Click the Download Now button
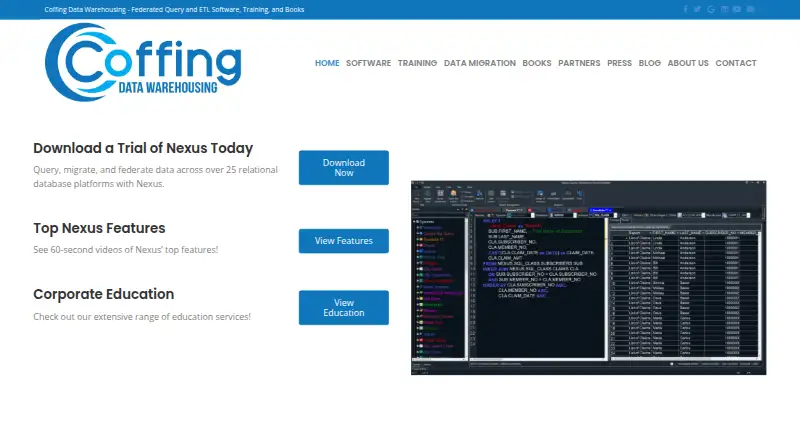Image resolution: width=800 pixels, height=440 pixels. click(344, 167)
